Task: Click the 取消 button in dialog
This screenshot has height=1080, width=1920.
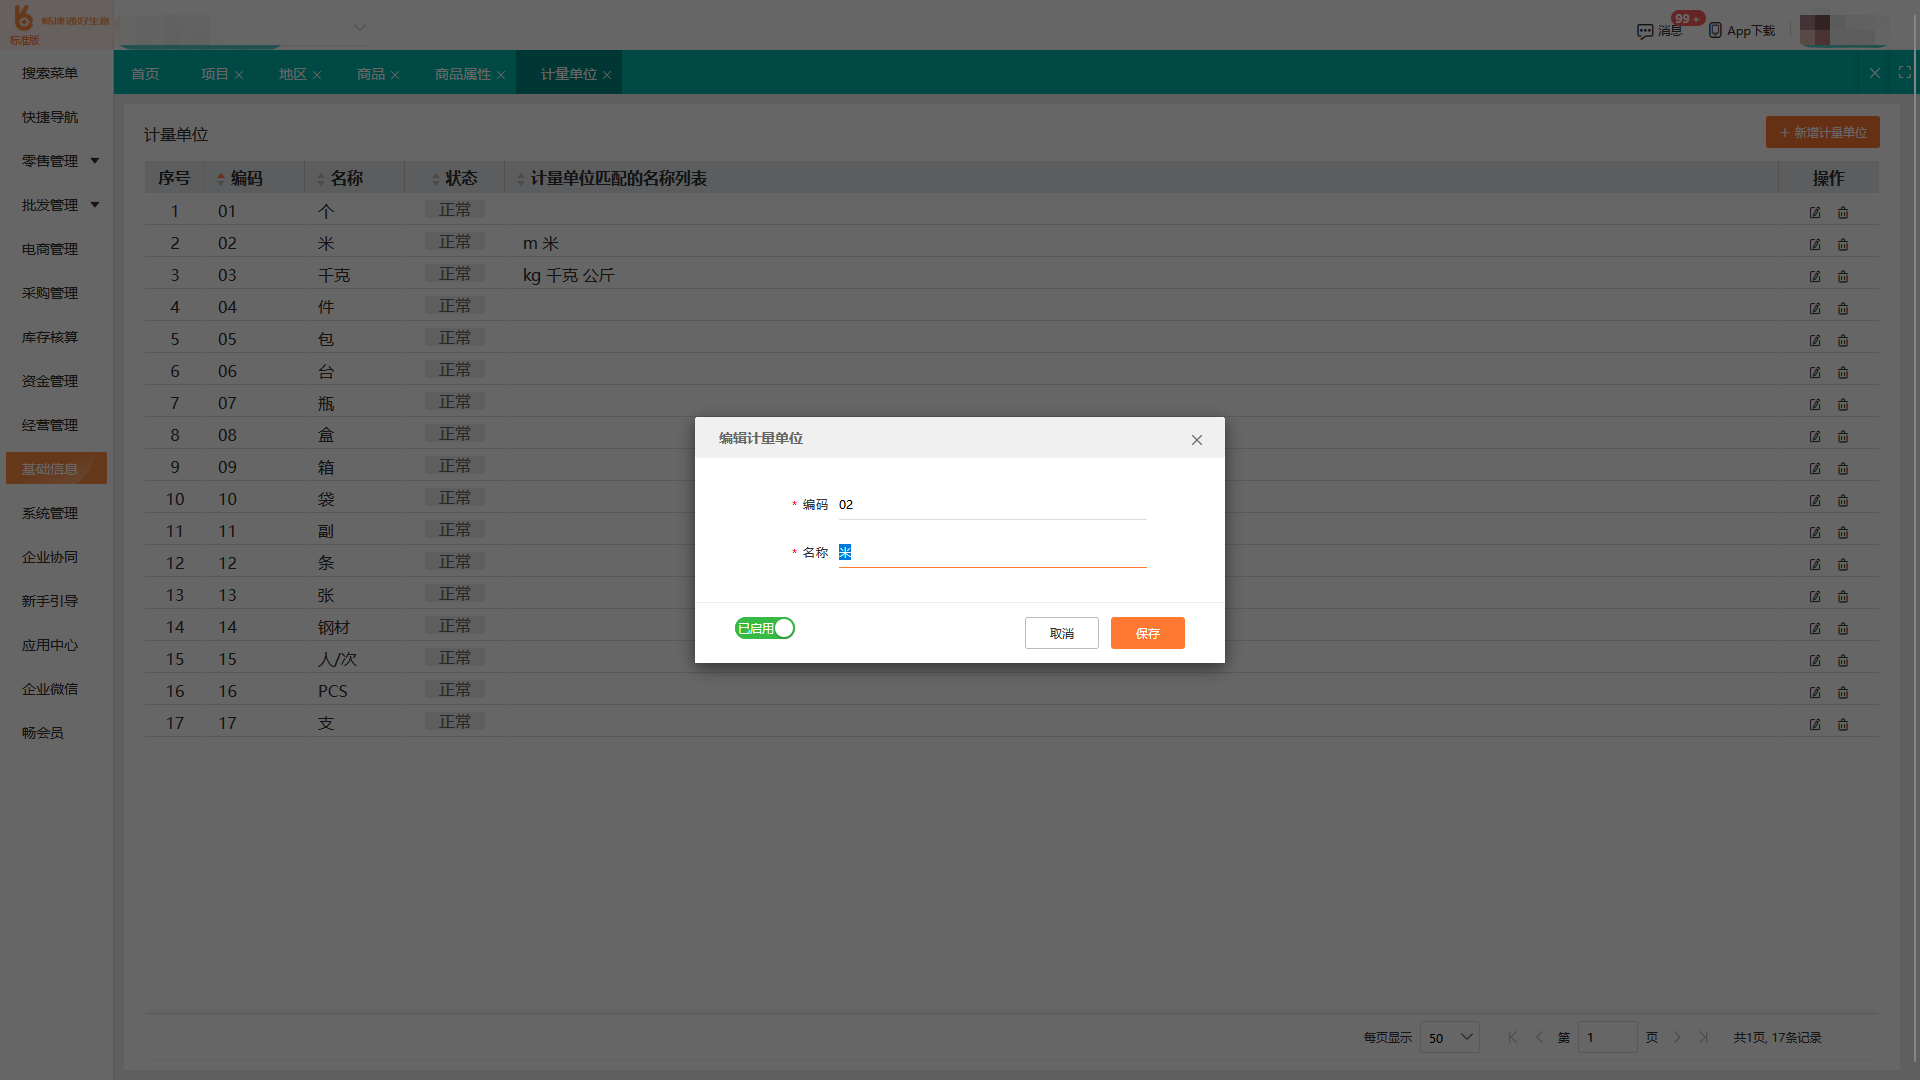Action: tap(1062, 633)
